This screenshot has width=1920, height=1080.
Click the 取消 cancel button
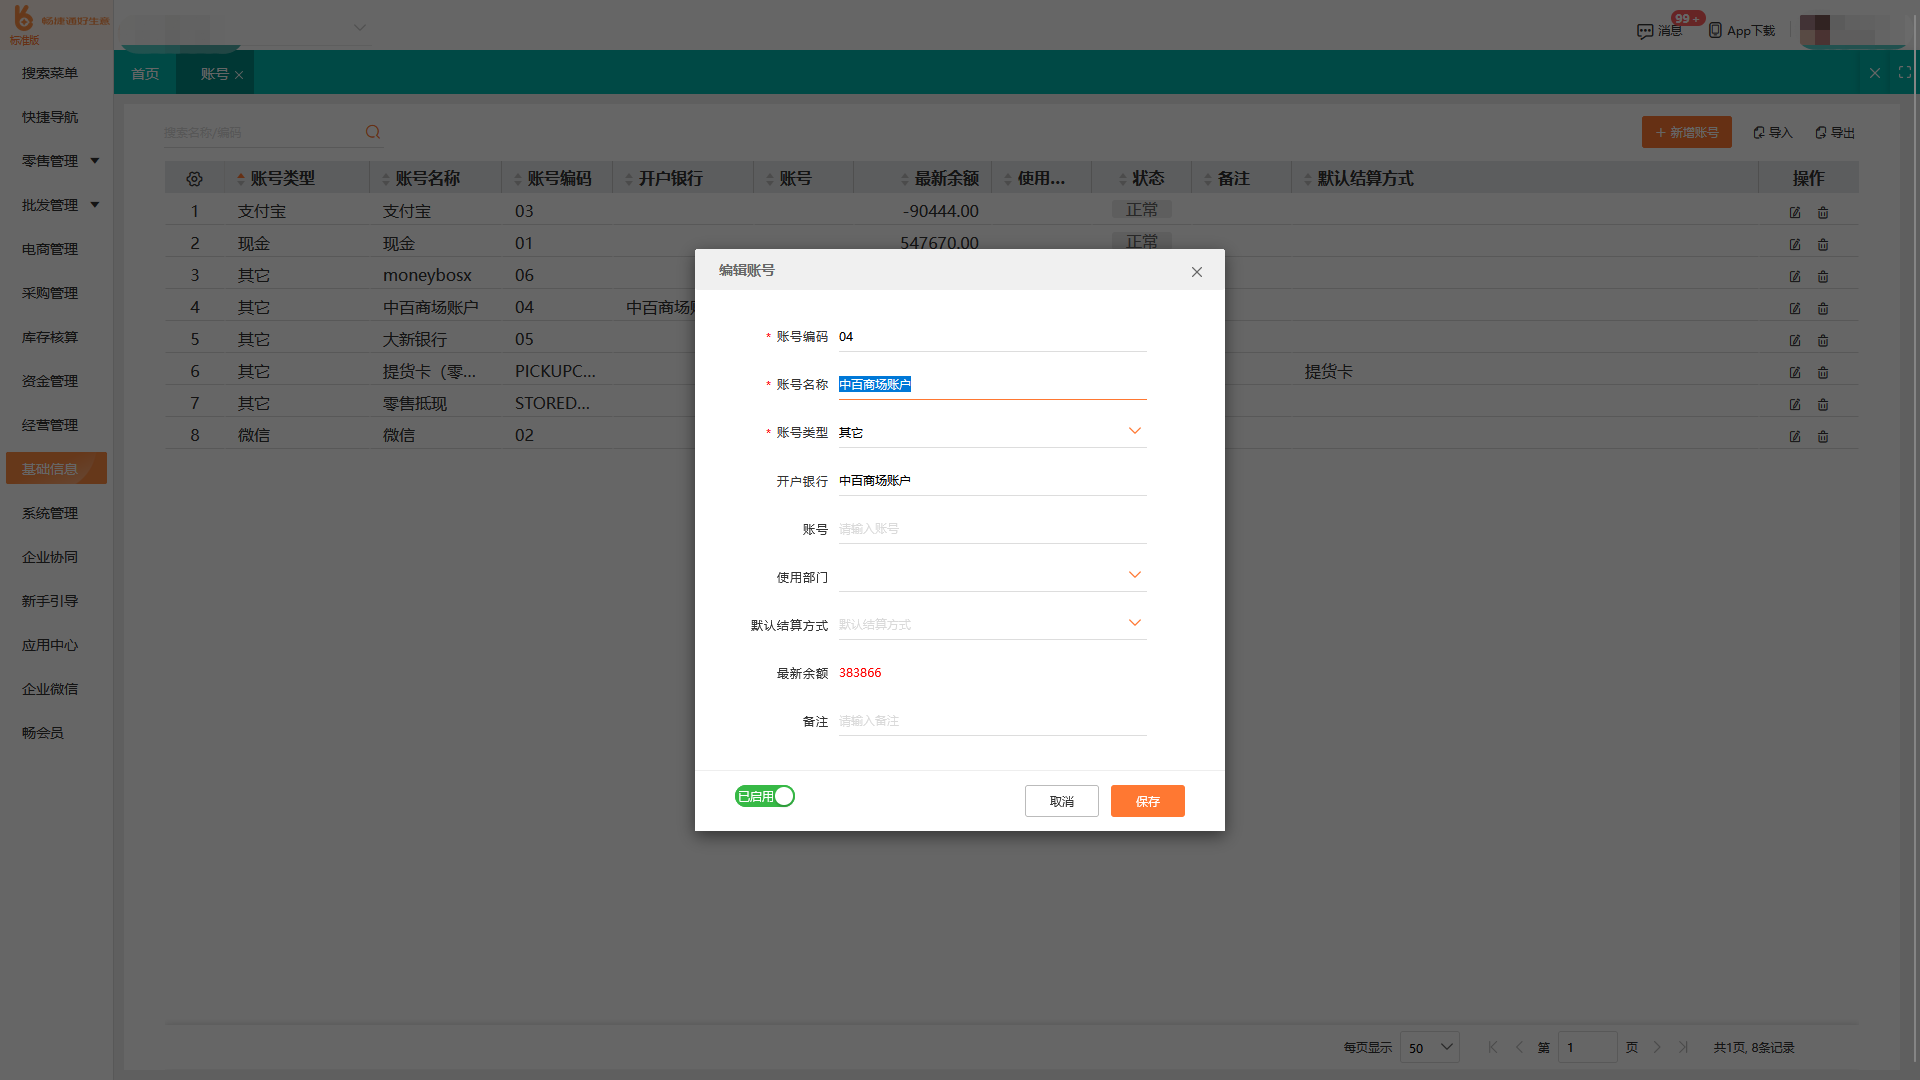pyautogui.click(x=1062, y=800)
